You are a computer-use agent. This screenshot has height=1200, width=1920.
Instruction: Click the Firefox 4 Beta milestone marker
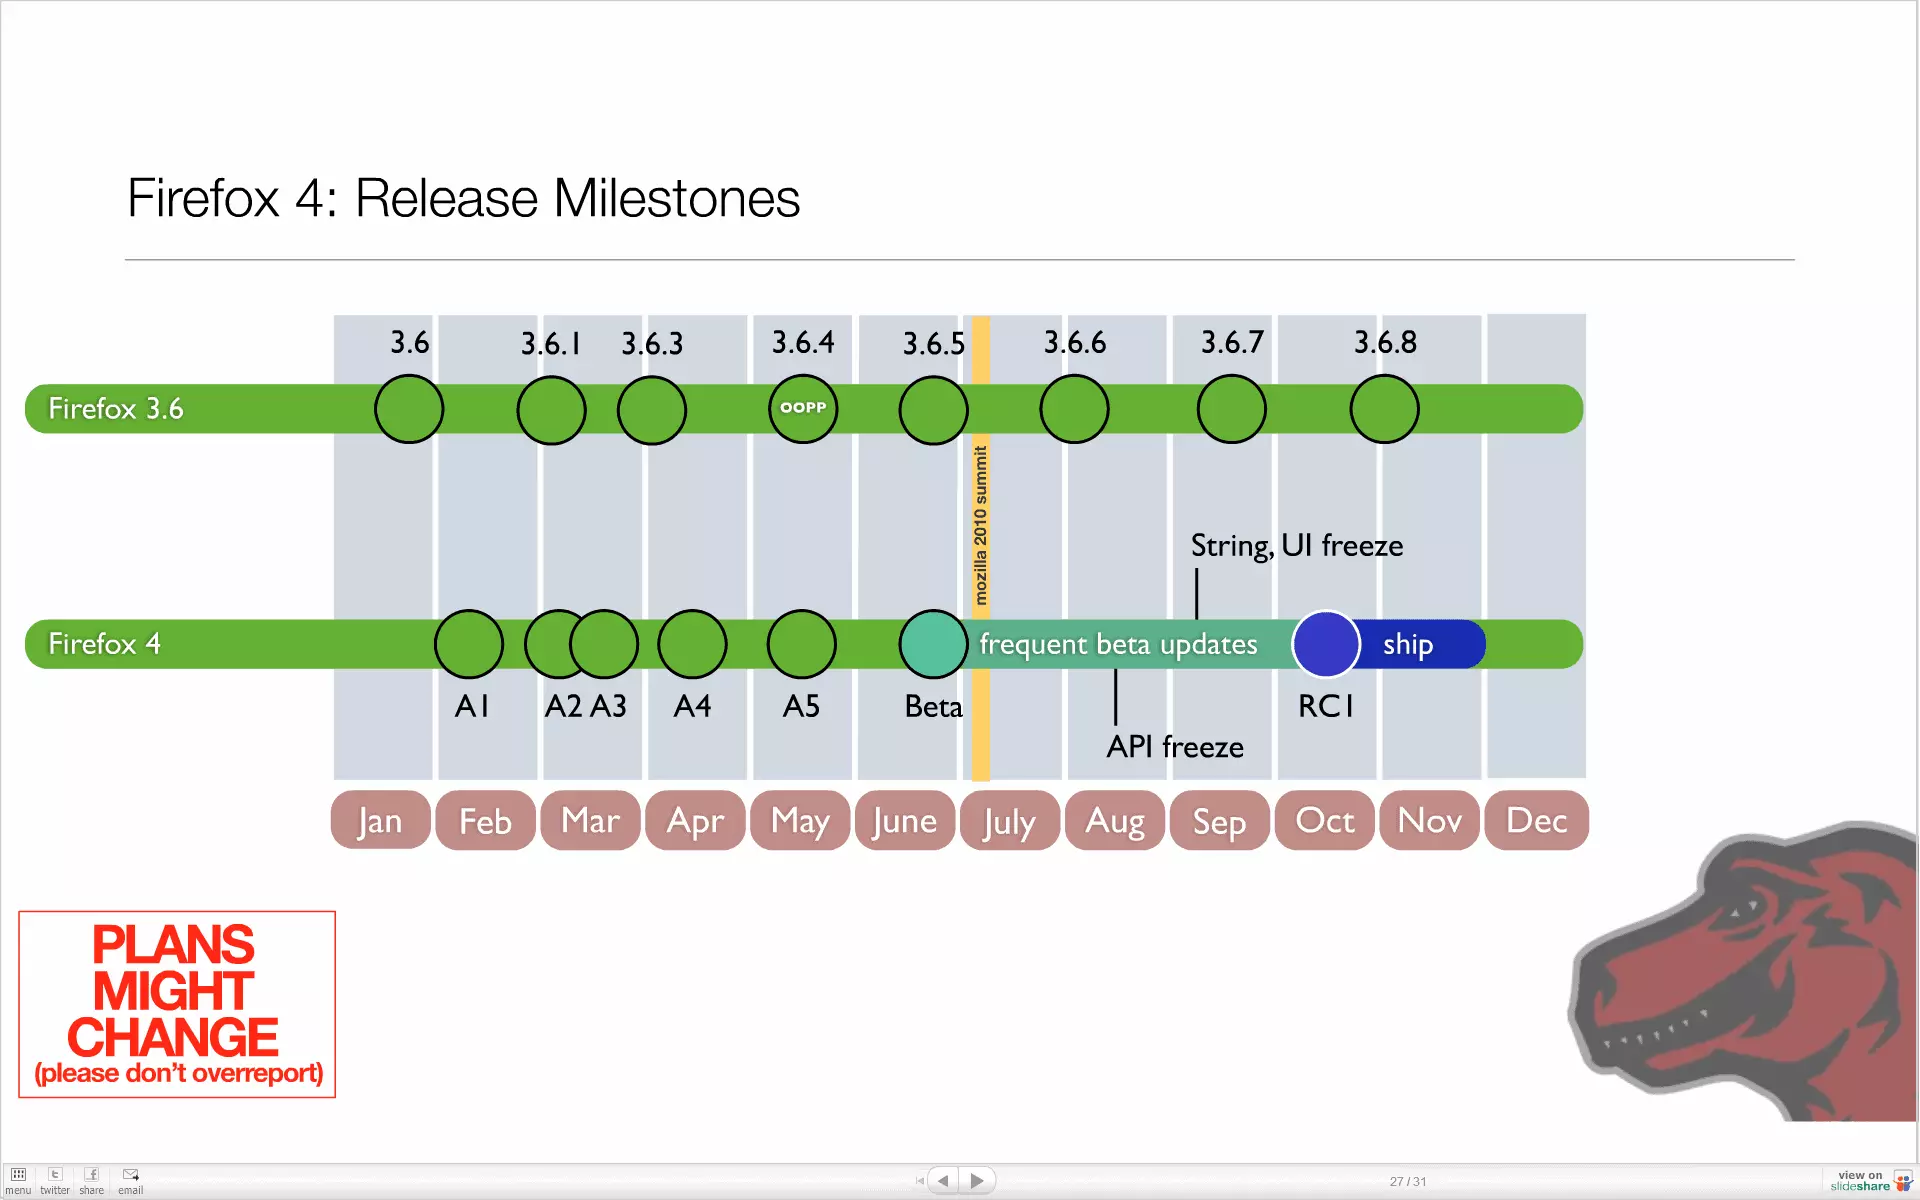coord(933,641)
